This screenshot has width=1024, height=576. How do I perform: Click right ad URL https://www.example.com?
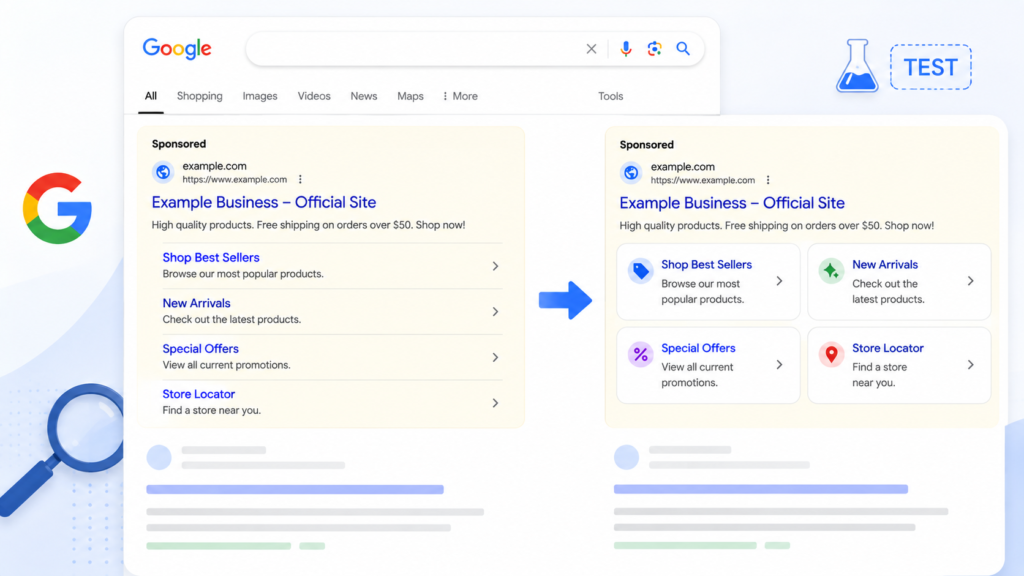pos(703,180)
